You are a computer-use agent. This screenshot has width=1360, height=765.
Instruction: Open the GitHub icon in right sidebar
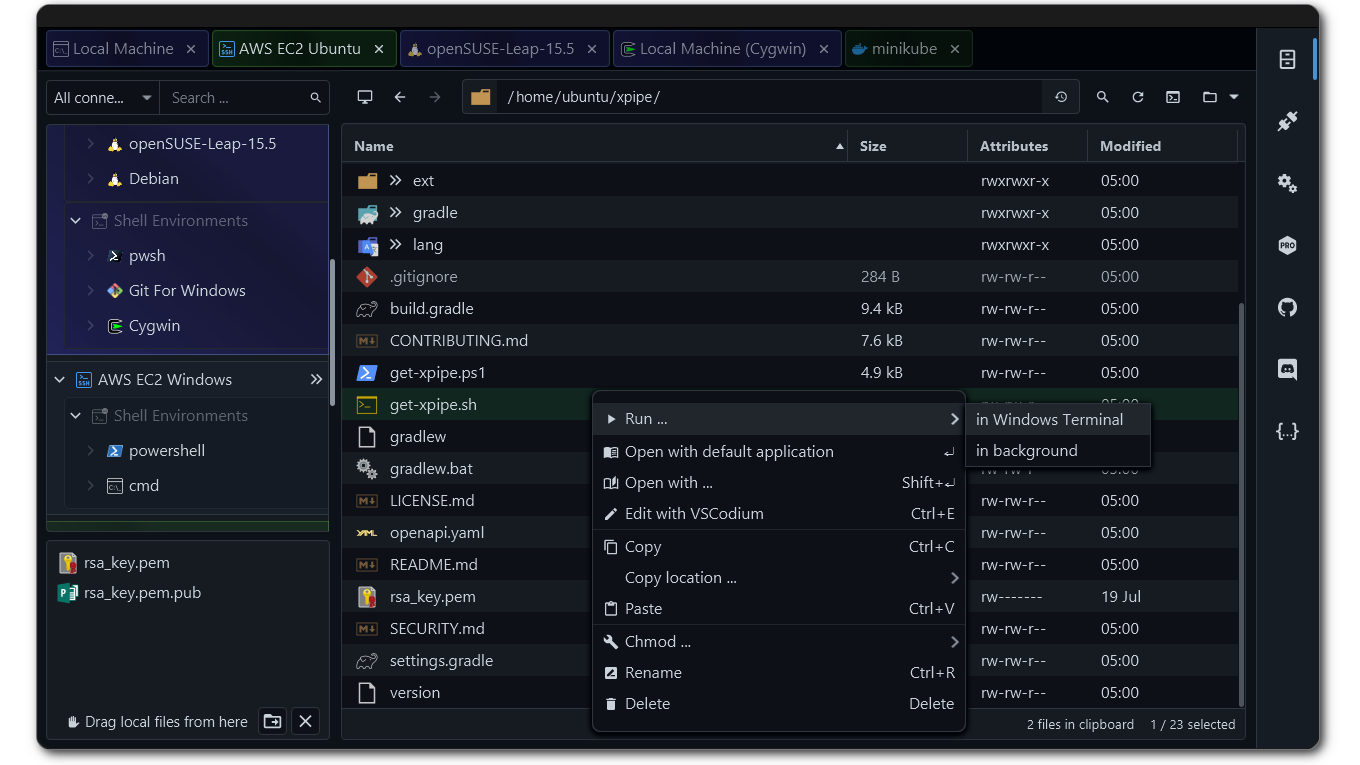click(x=1287, y=307)
